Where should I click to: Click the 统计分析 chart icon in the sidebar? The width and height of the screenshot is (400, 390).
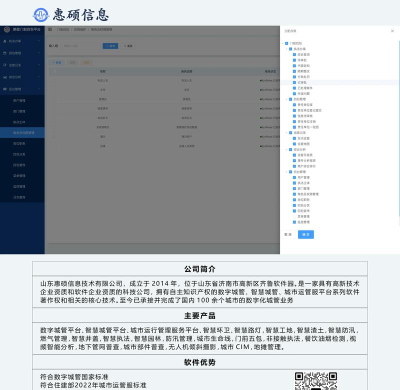pyautogui.click(x=5, y=77)
